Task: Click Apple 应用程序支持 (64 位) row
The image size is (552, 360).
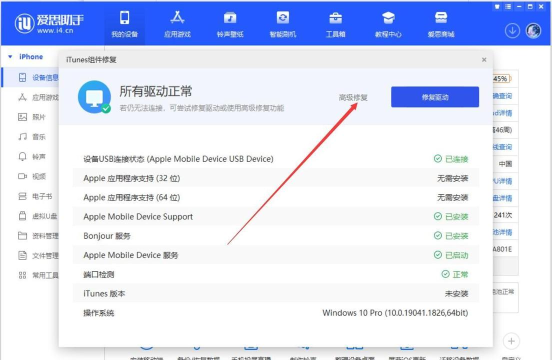Action: click(276, 197)
